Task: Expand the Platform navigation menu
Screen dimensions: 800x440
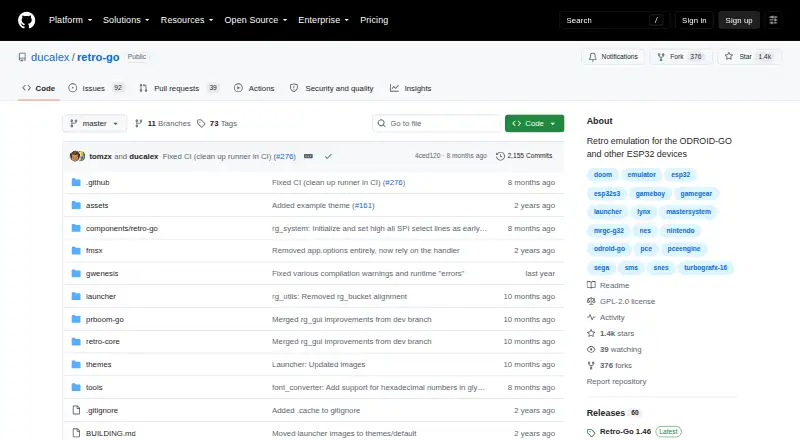Action: 70,20
